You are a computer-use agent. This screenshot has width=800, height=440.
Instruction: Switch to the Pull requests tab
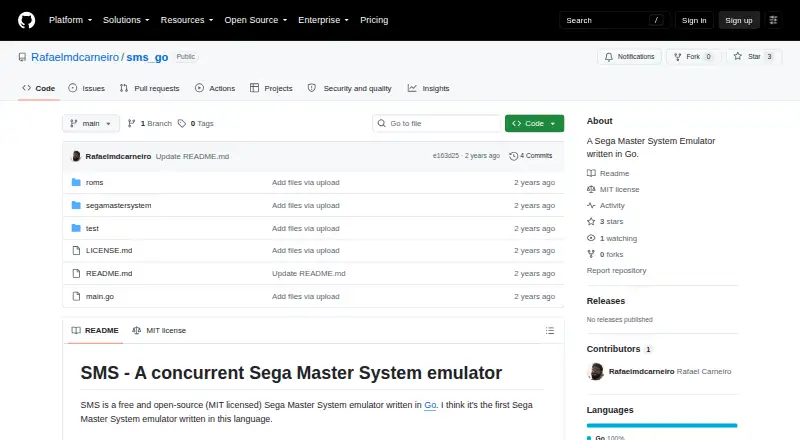[149, 88]
